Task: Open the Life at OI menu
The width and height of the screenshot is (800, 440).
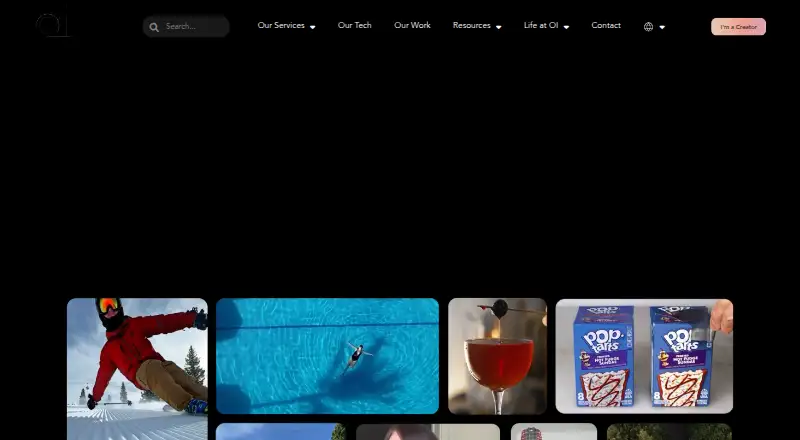Action: coord(541,26)
